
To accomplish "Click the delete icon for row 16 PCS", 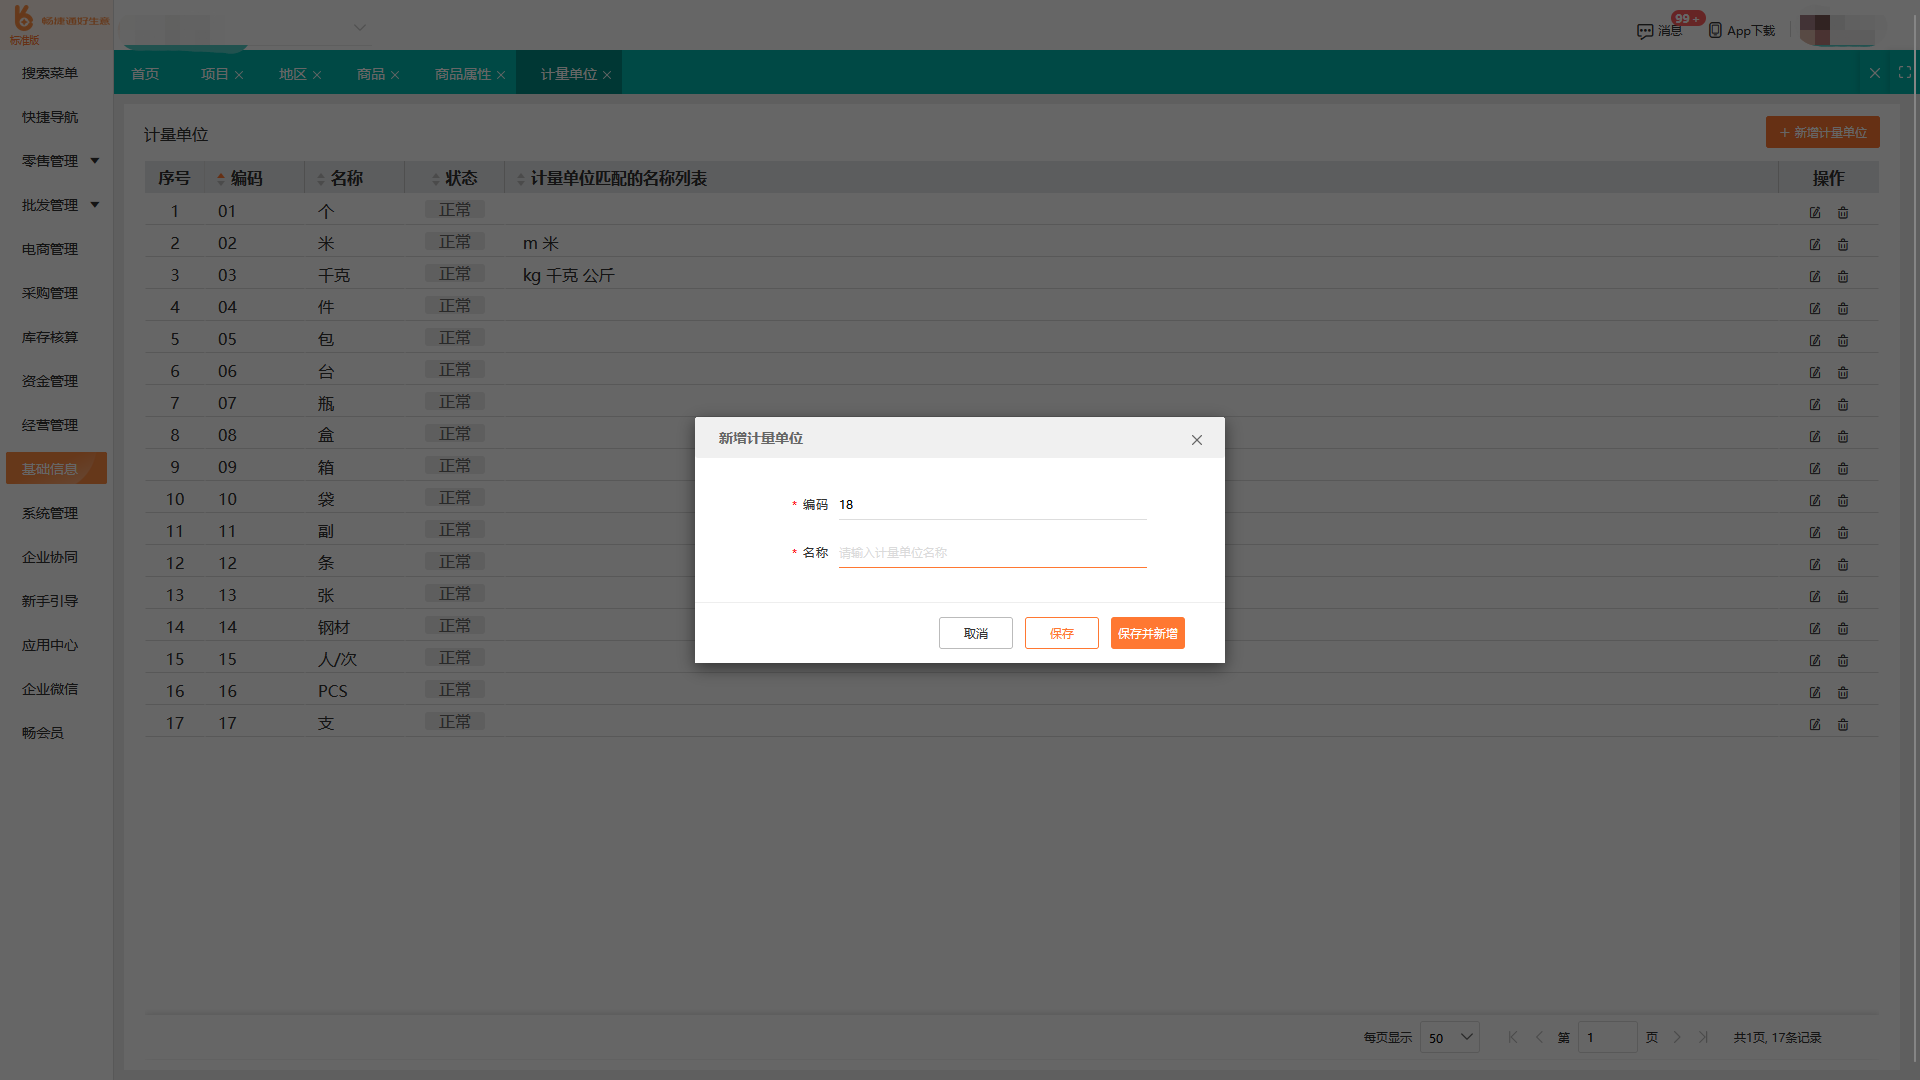I will click(x=1844, y=691).
